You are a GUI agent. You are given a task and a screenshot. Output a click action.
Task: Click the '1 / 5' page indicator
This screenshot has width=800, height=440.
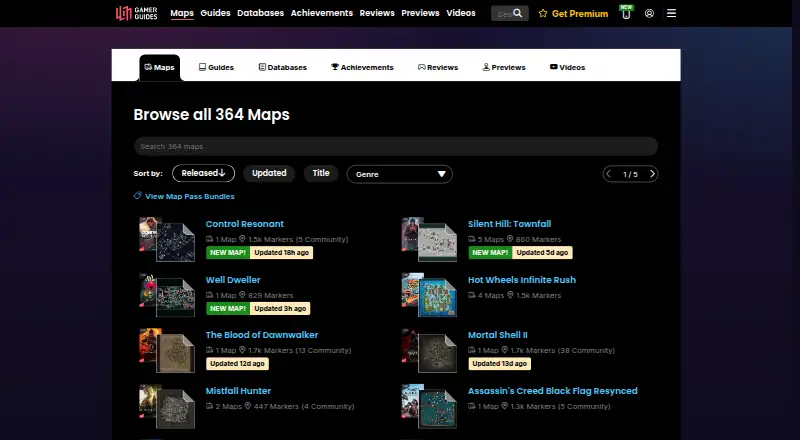(x=630, y=175)
